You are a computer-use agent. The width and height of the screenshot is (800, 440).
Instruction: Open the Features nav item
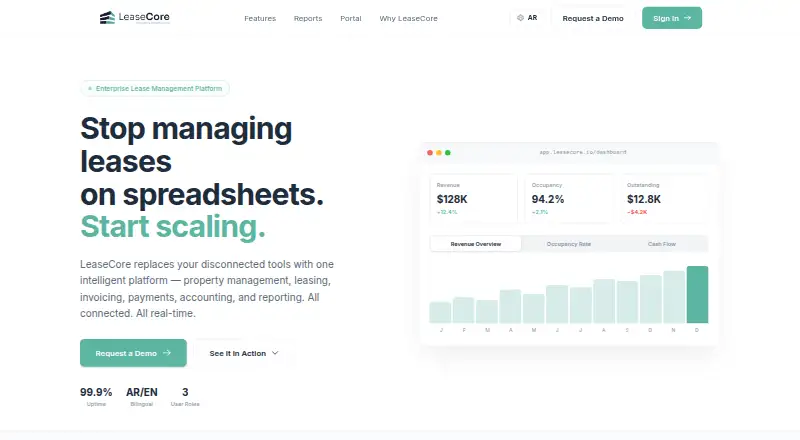(260, 18)
